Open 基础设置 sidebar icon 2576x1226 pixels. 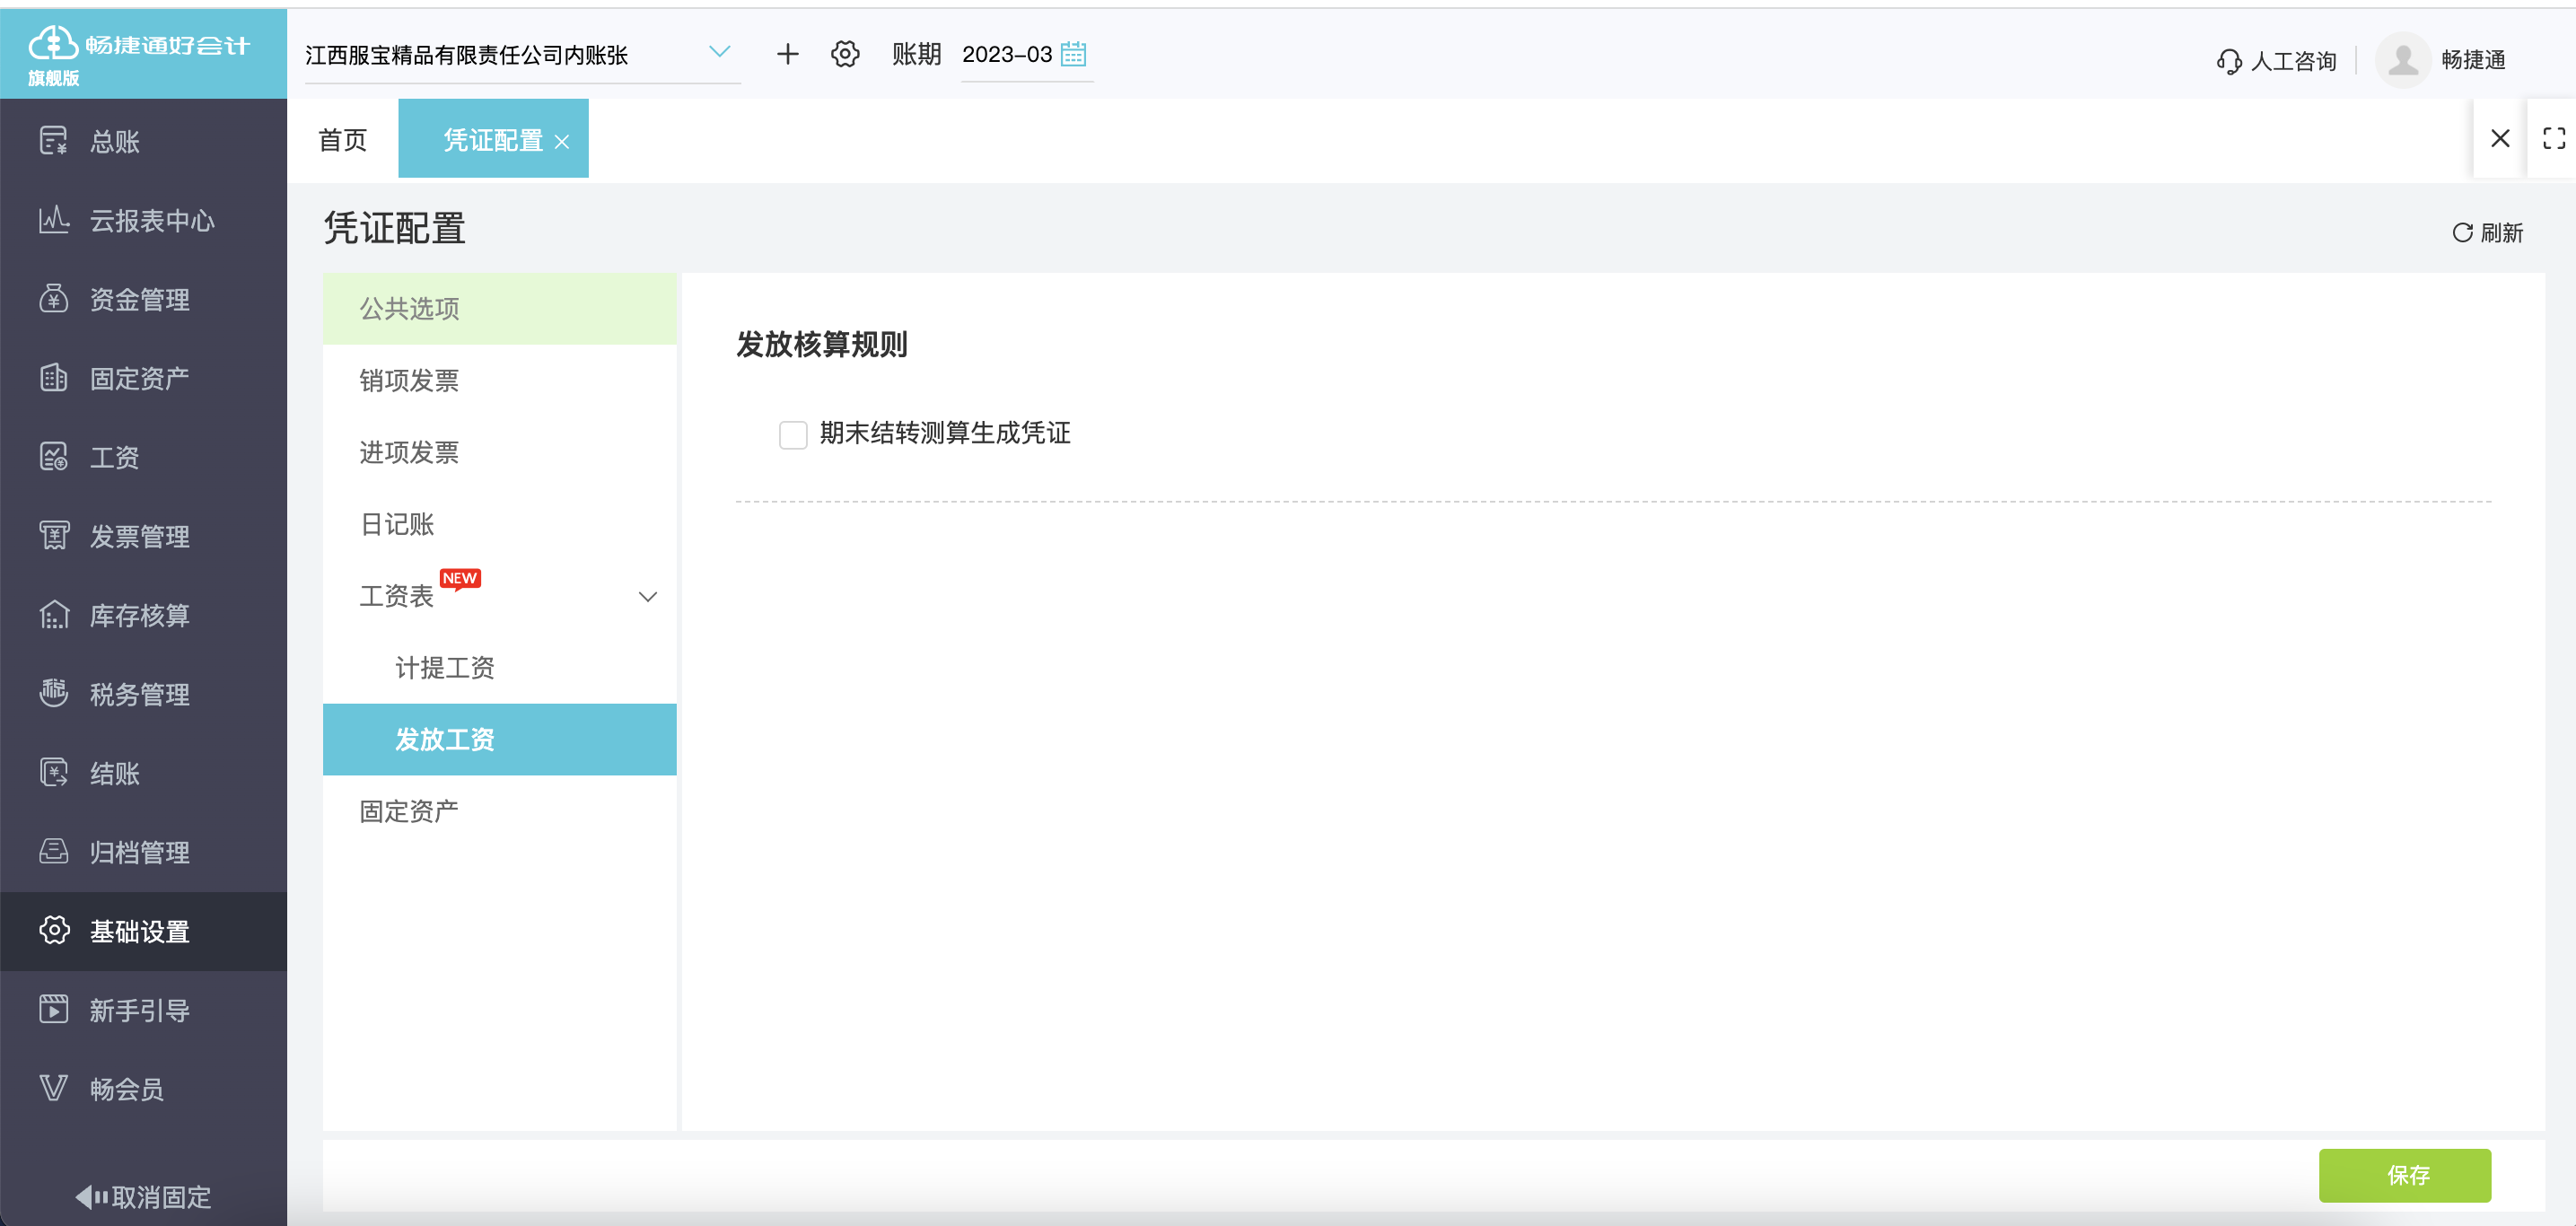51,932
